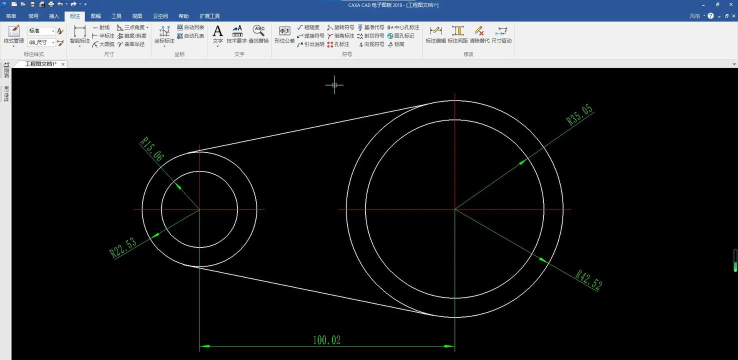738x360 pixels.
Task: Open the 样式管理 style manager tool
Action: (14, 34)
